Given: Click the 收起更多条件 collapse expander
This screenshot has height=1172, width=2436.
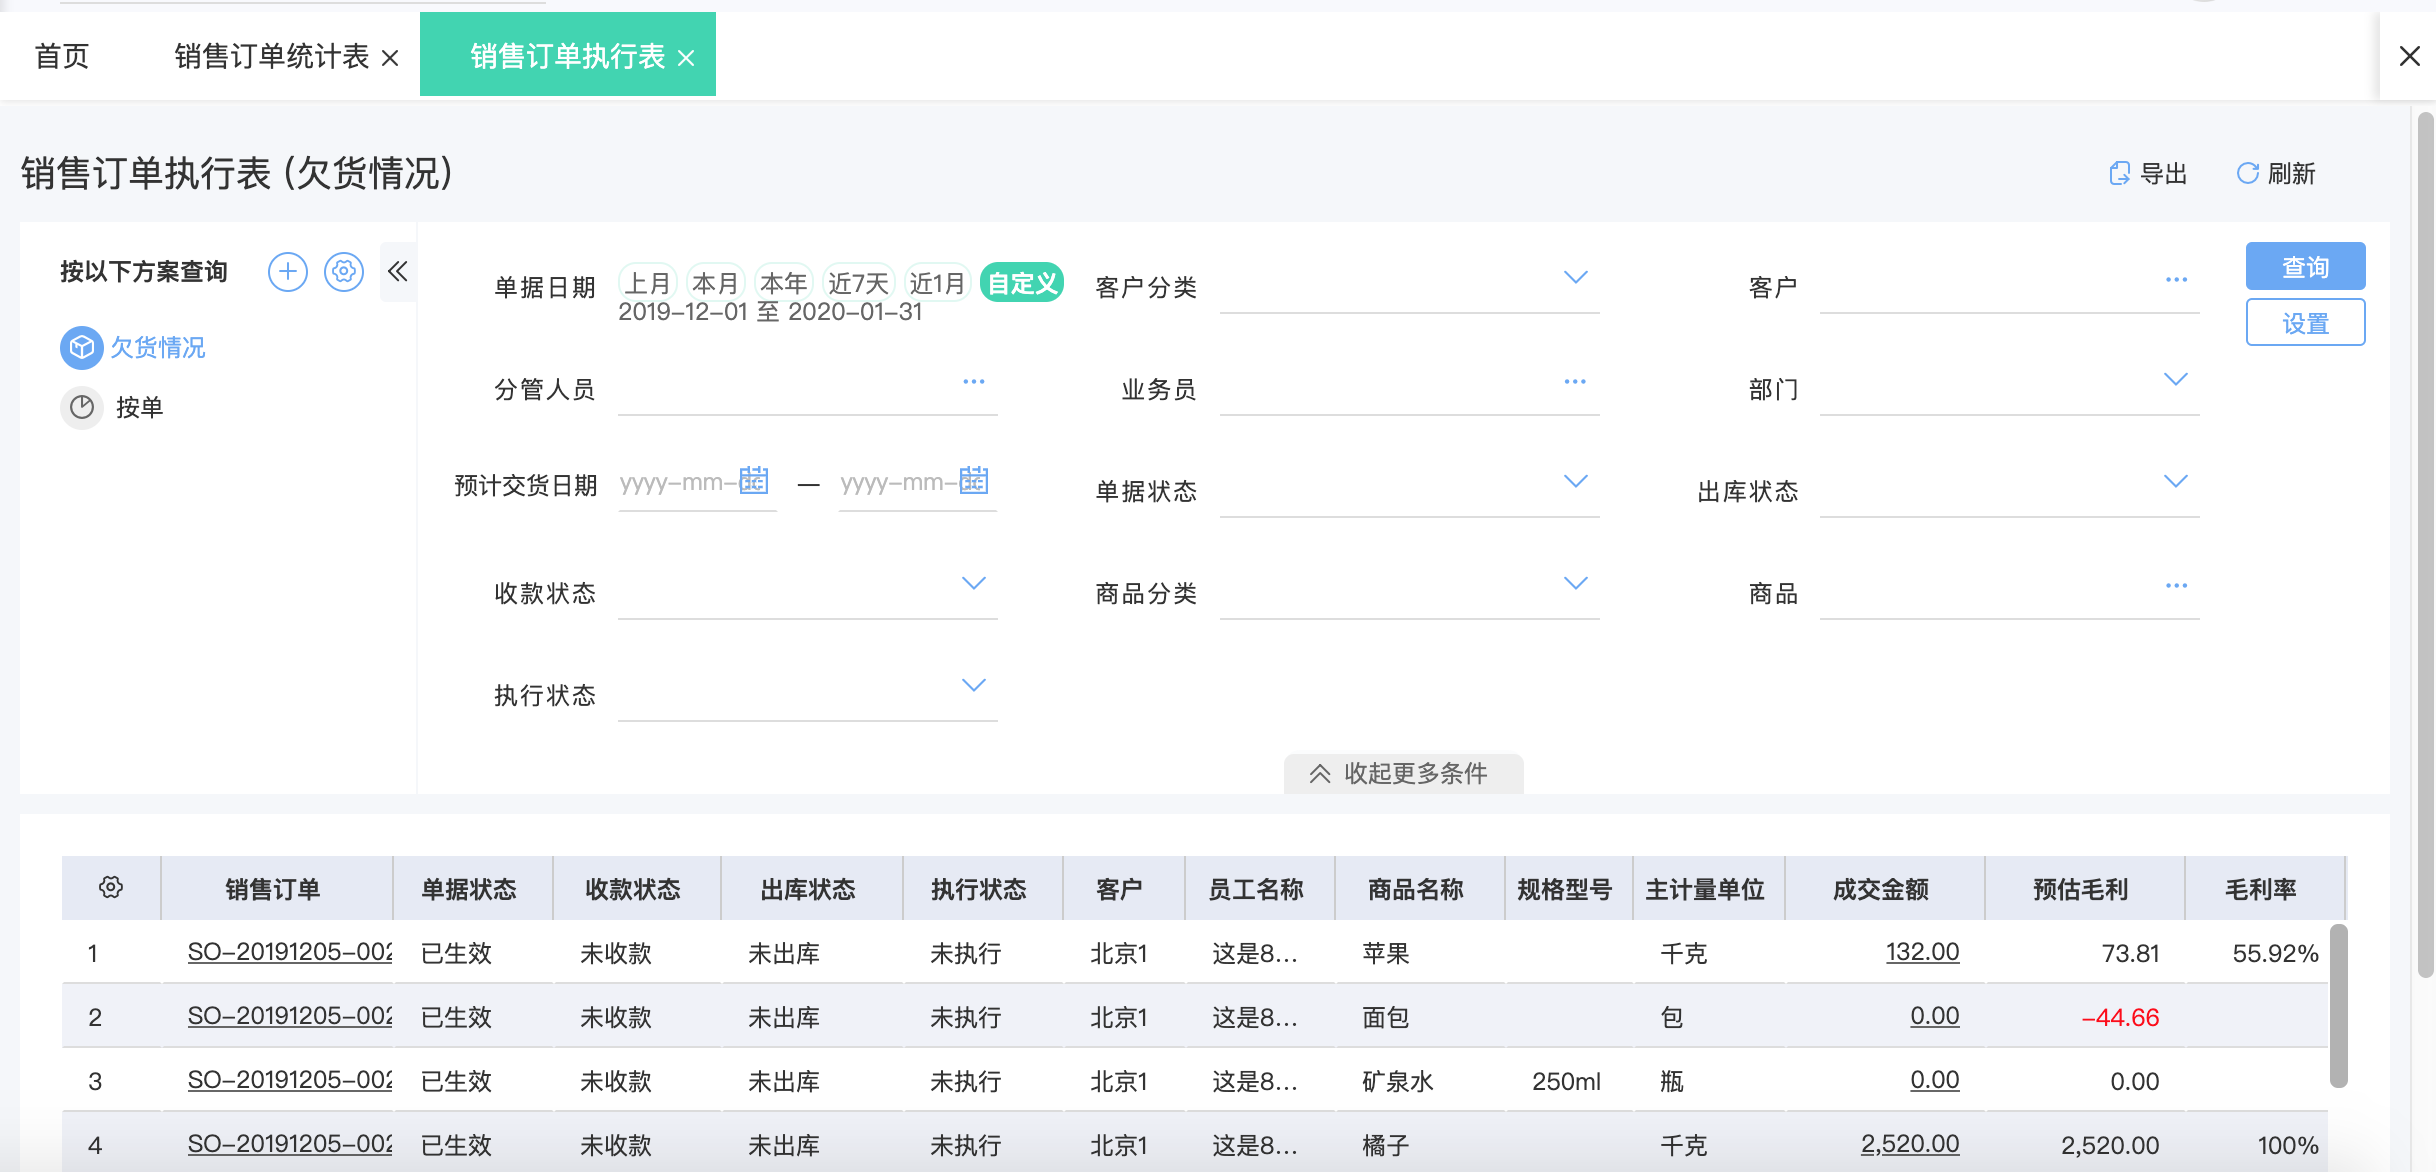Looking at the screenshot, I should click(x=1400, y=773).
